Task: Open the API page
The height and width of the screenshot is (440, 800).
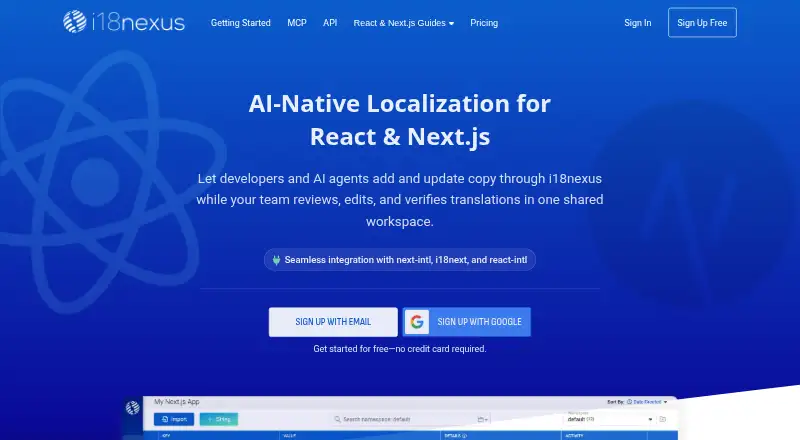Action: (x=330, y=23)
